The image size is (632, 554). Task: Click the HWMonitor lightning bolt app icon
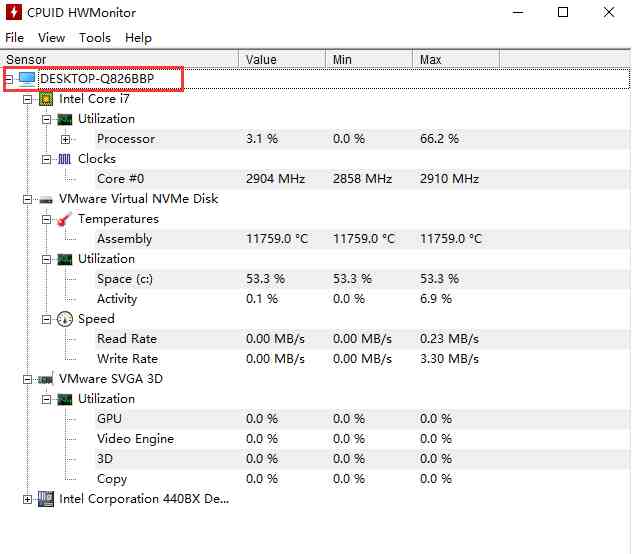(13, 12)
